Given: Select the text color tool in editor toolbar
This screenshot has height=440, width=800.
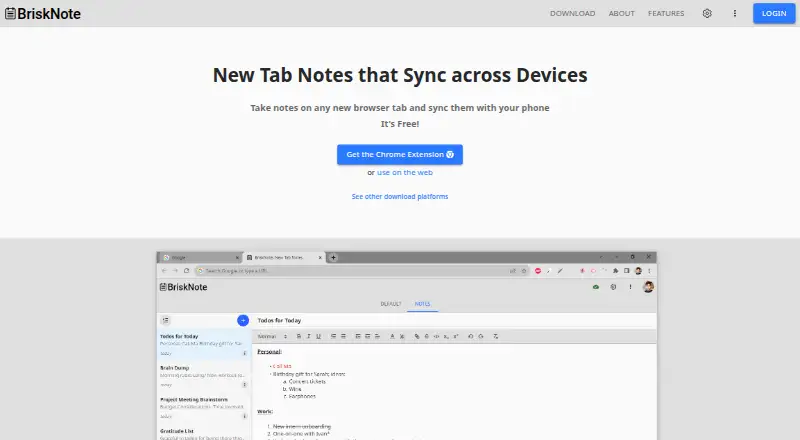Looking at the screenshot, I should coord(392,336).
